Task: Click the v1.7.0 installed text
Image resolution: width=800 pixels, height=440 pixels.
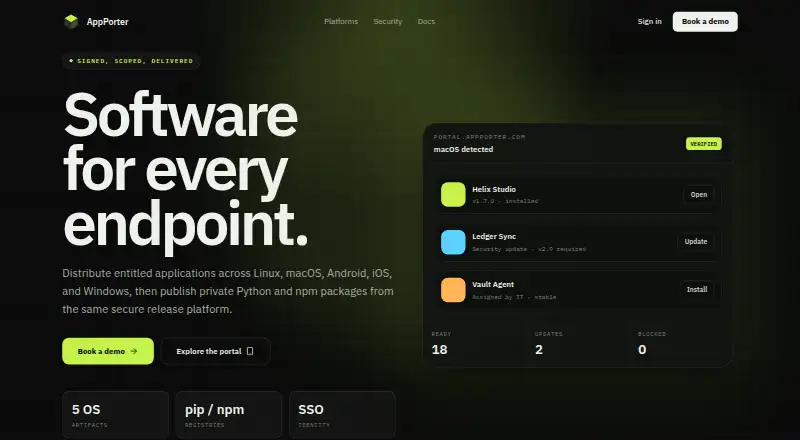Action: pos(505,201)
